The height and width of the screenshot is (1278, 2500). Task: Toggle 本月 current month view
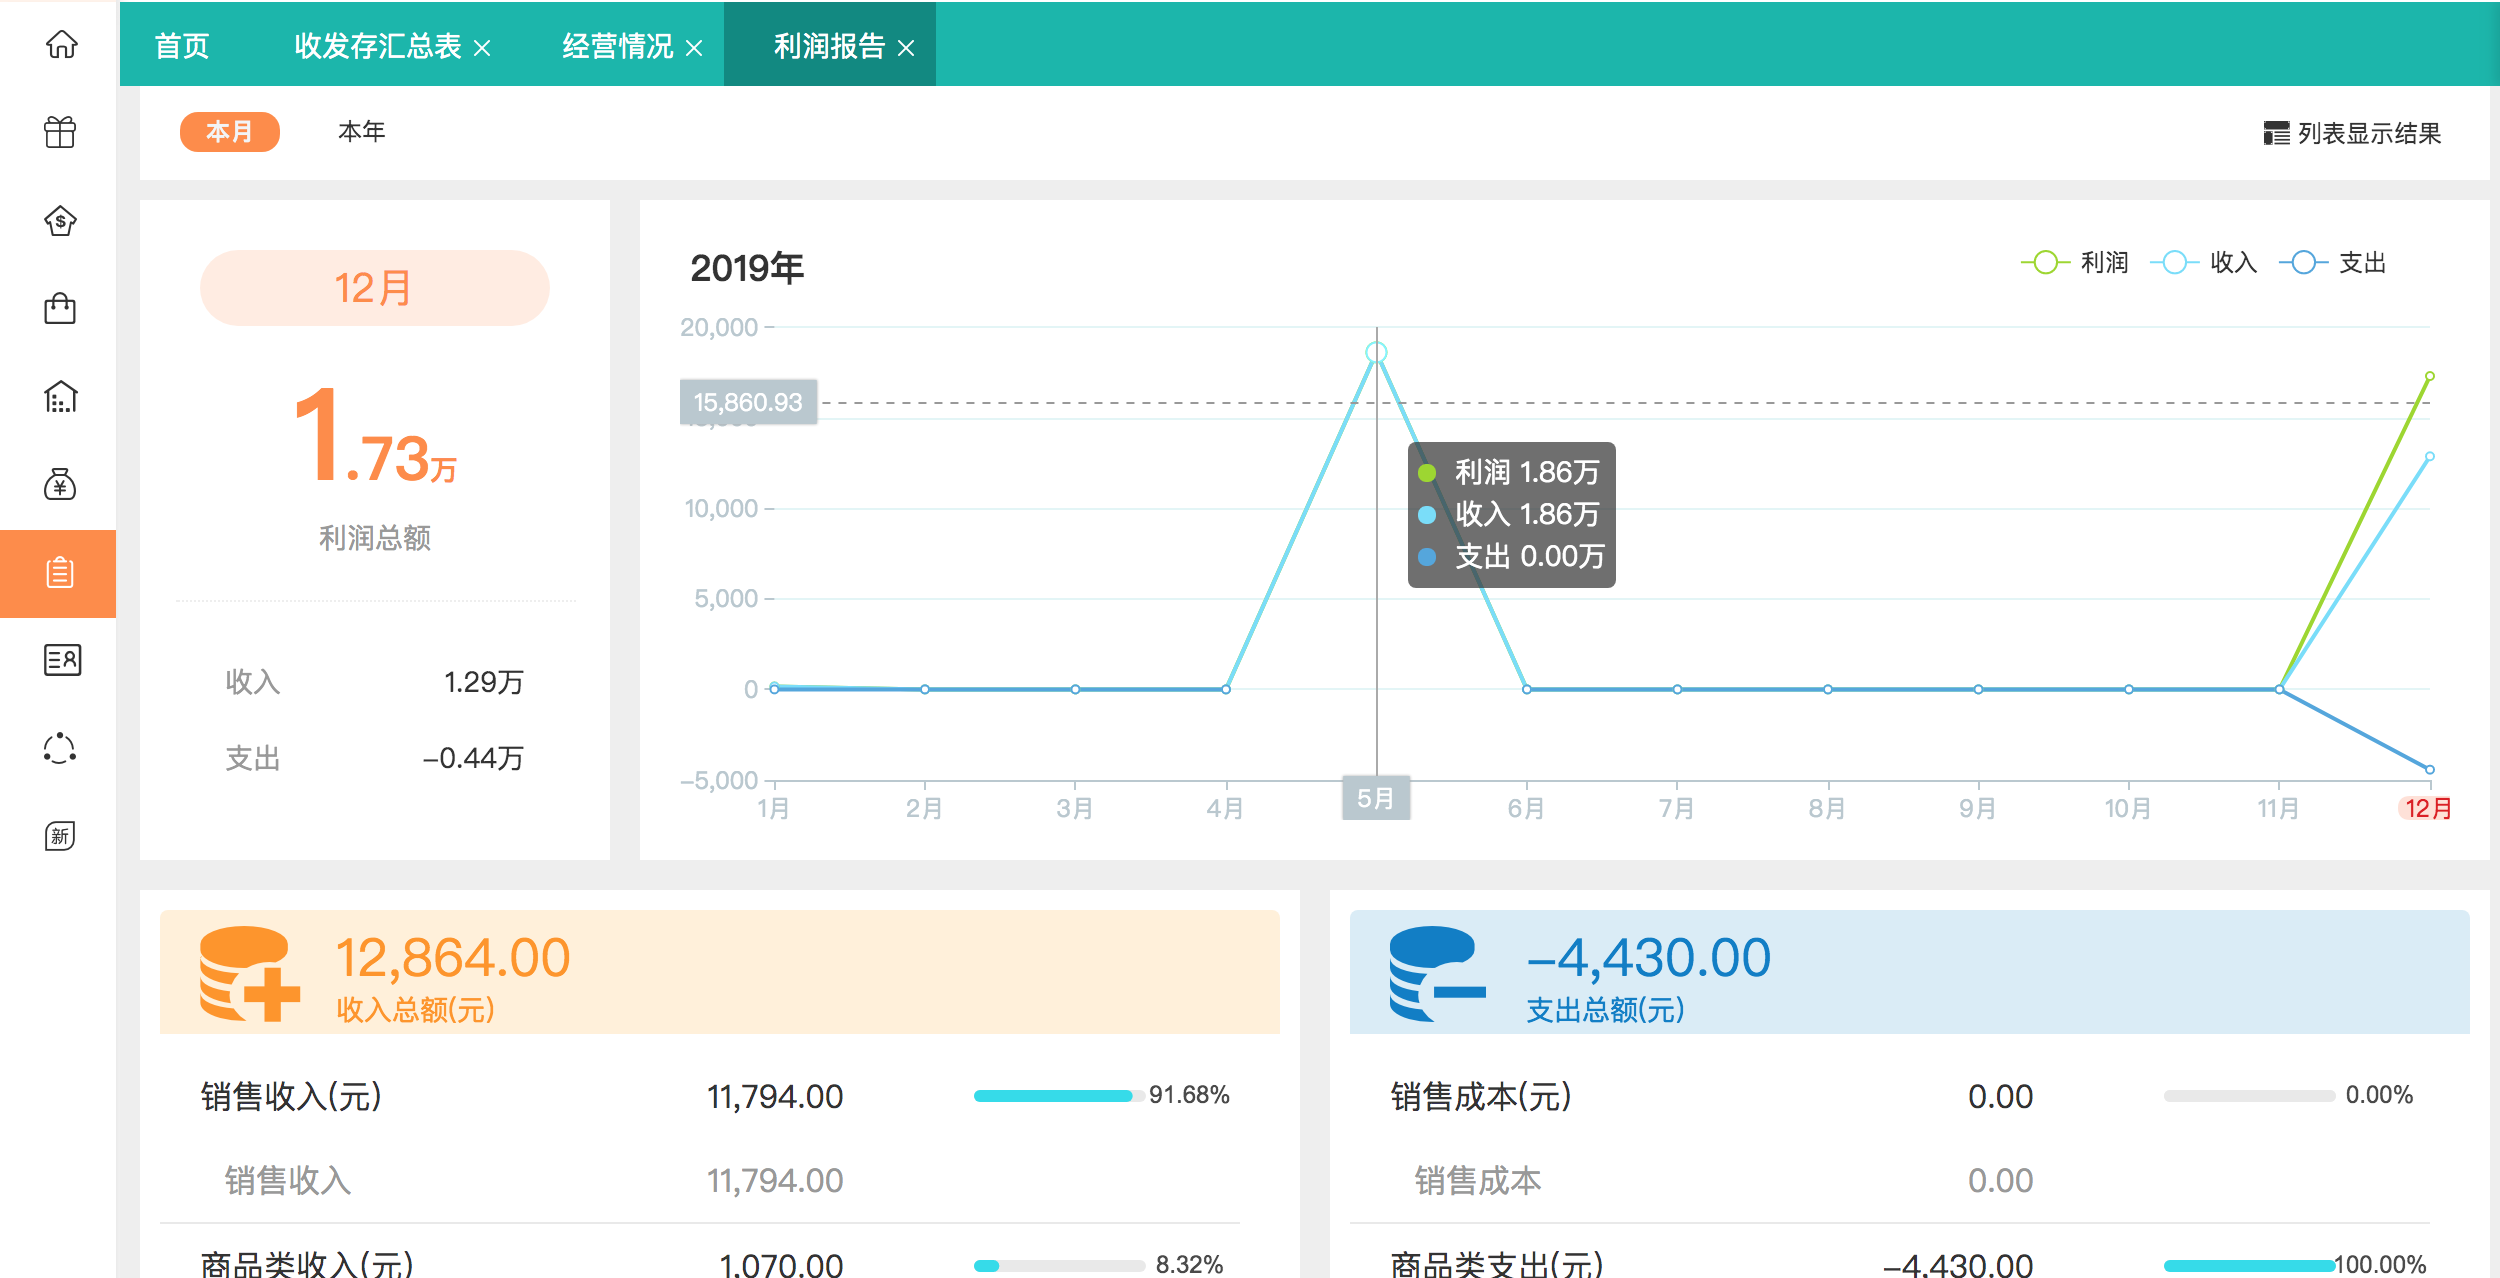[228, 130]
